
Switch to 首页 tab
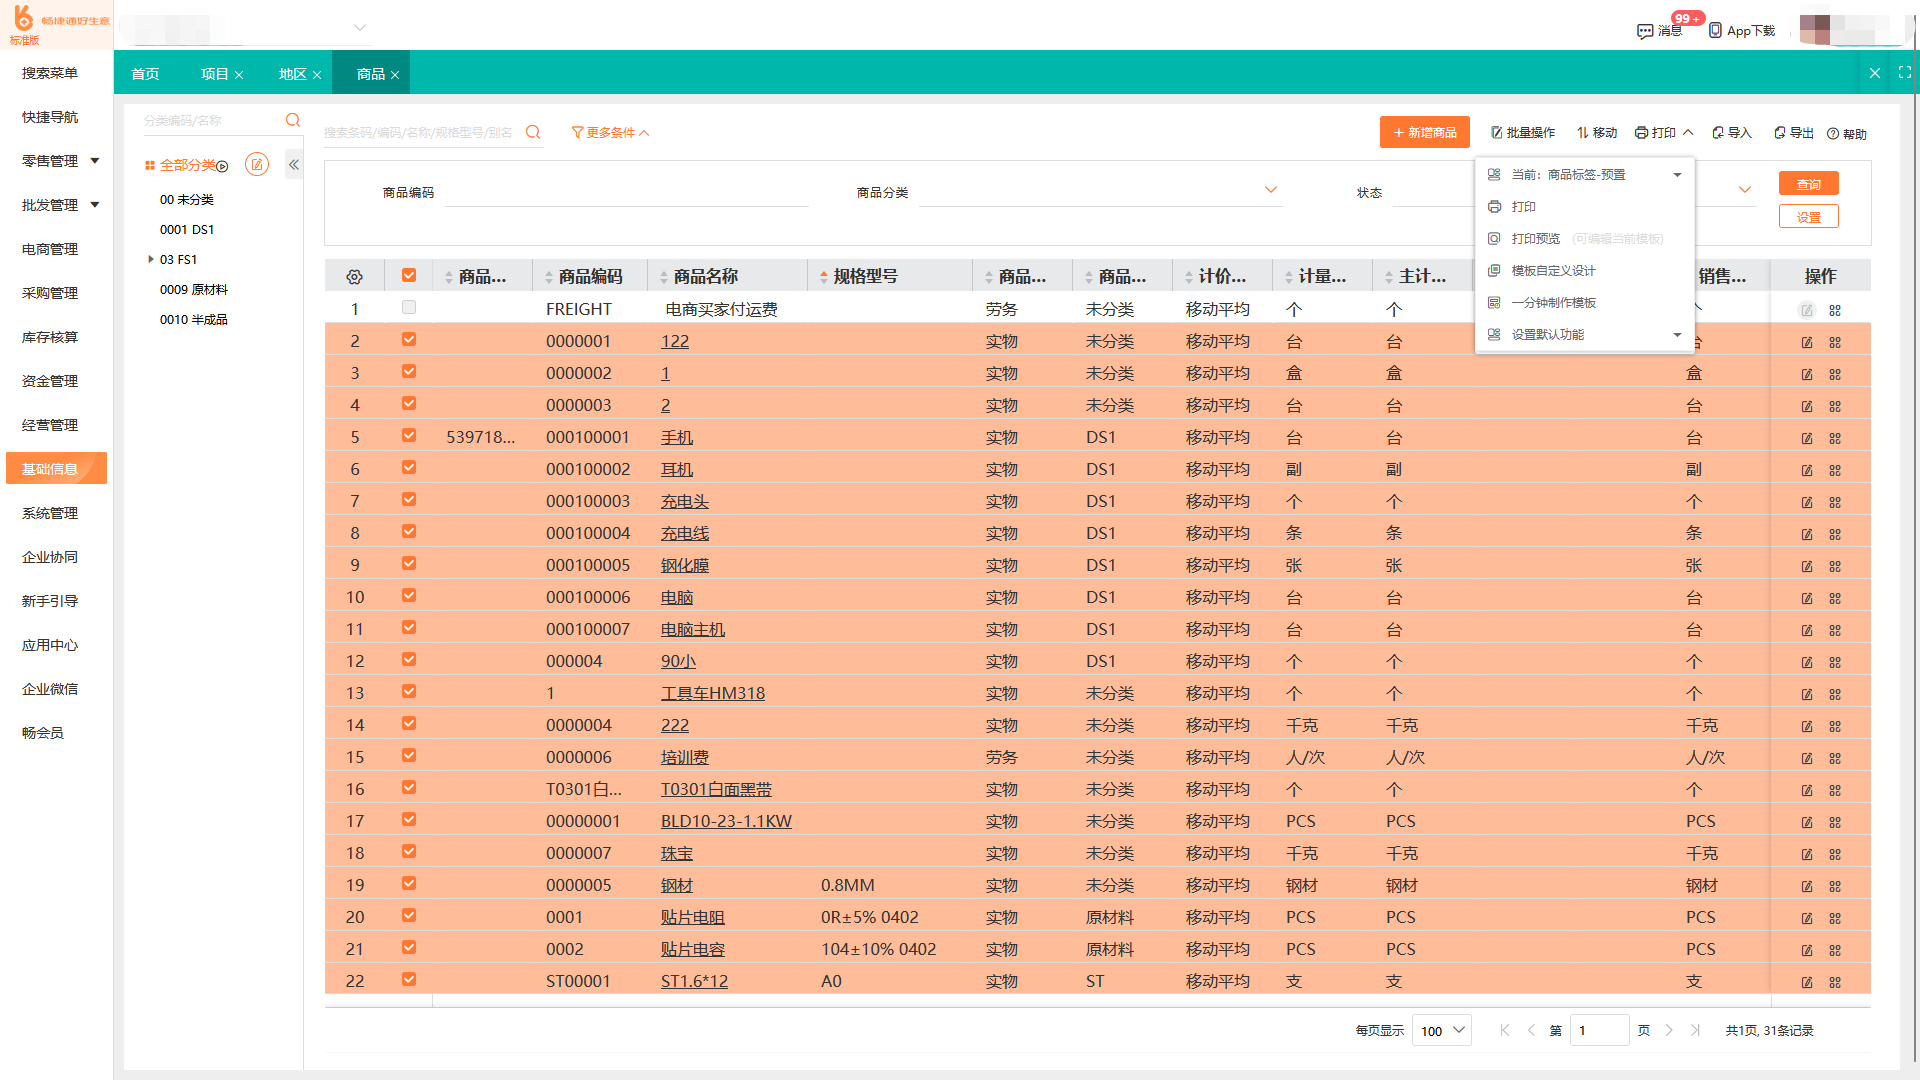(x=145, y=73)
